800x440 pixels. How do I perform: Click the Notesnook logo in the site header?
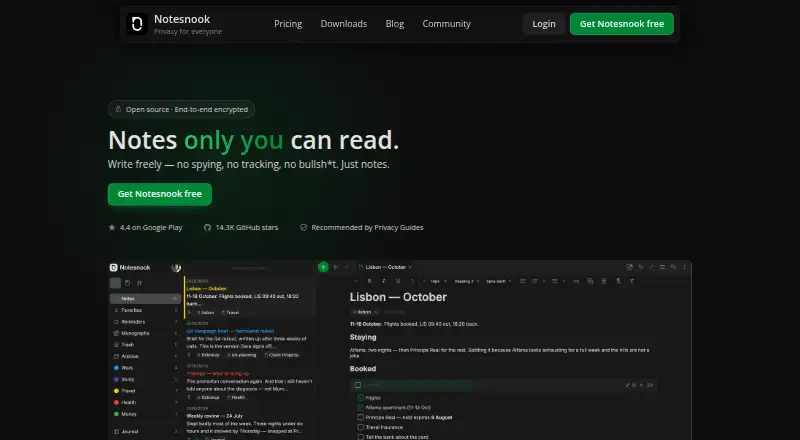pos(137,23)
